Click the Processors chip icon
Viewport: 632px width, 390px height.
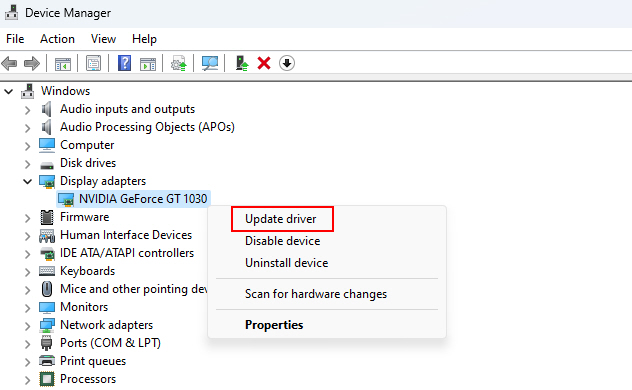pyautogui.click(x=47, y=379)
